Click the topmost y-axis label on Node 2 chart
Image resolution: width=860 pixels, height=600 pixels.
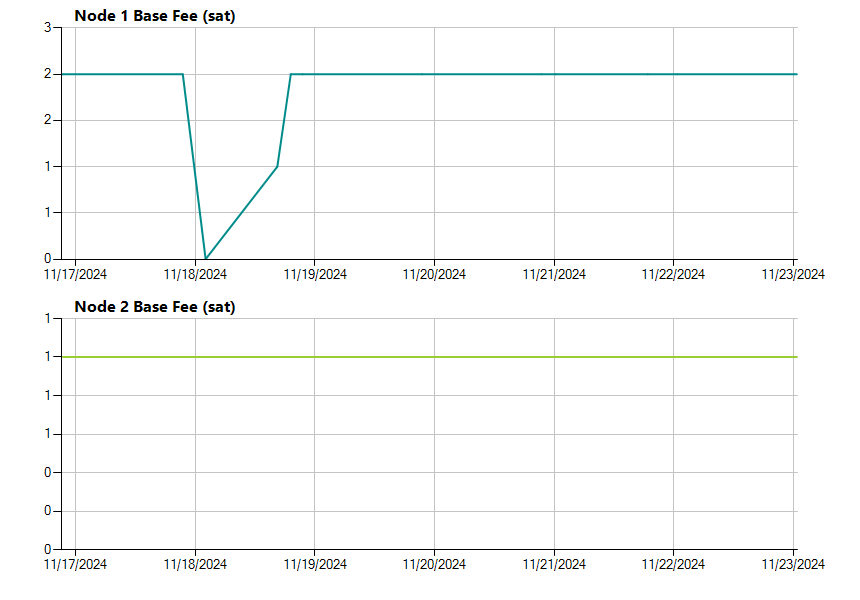[x=47, y=319]
